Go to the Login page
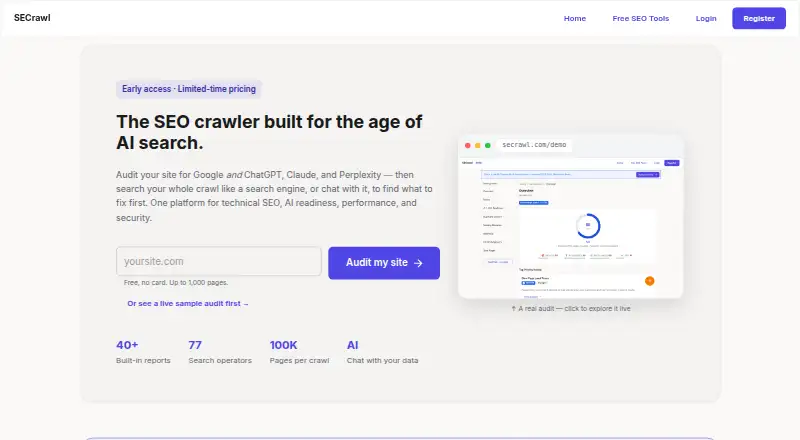 pos(706,18)
